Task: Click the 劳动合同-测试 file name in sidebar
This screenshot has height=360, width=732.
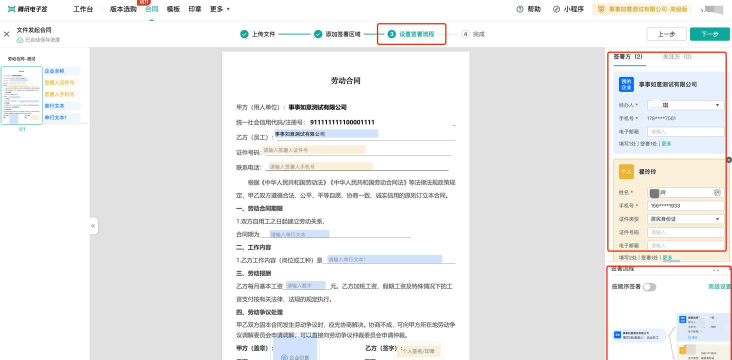Action: pyautogui.click(x=21, y=59)
